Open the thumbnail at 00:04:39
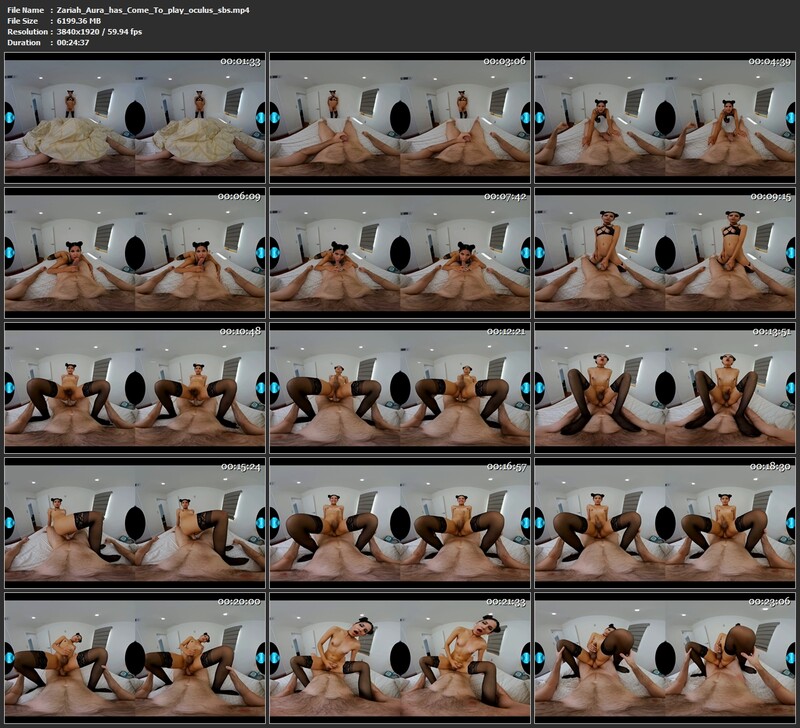Viewport: 800px width, 728px height. tap(665, 119)
